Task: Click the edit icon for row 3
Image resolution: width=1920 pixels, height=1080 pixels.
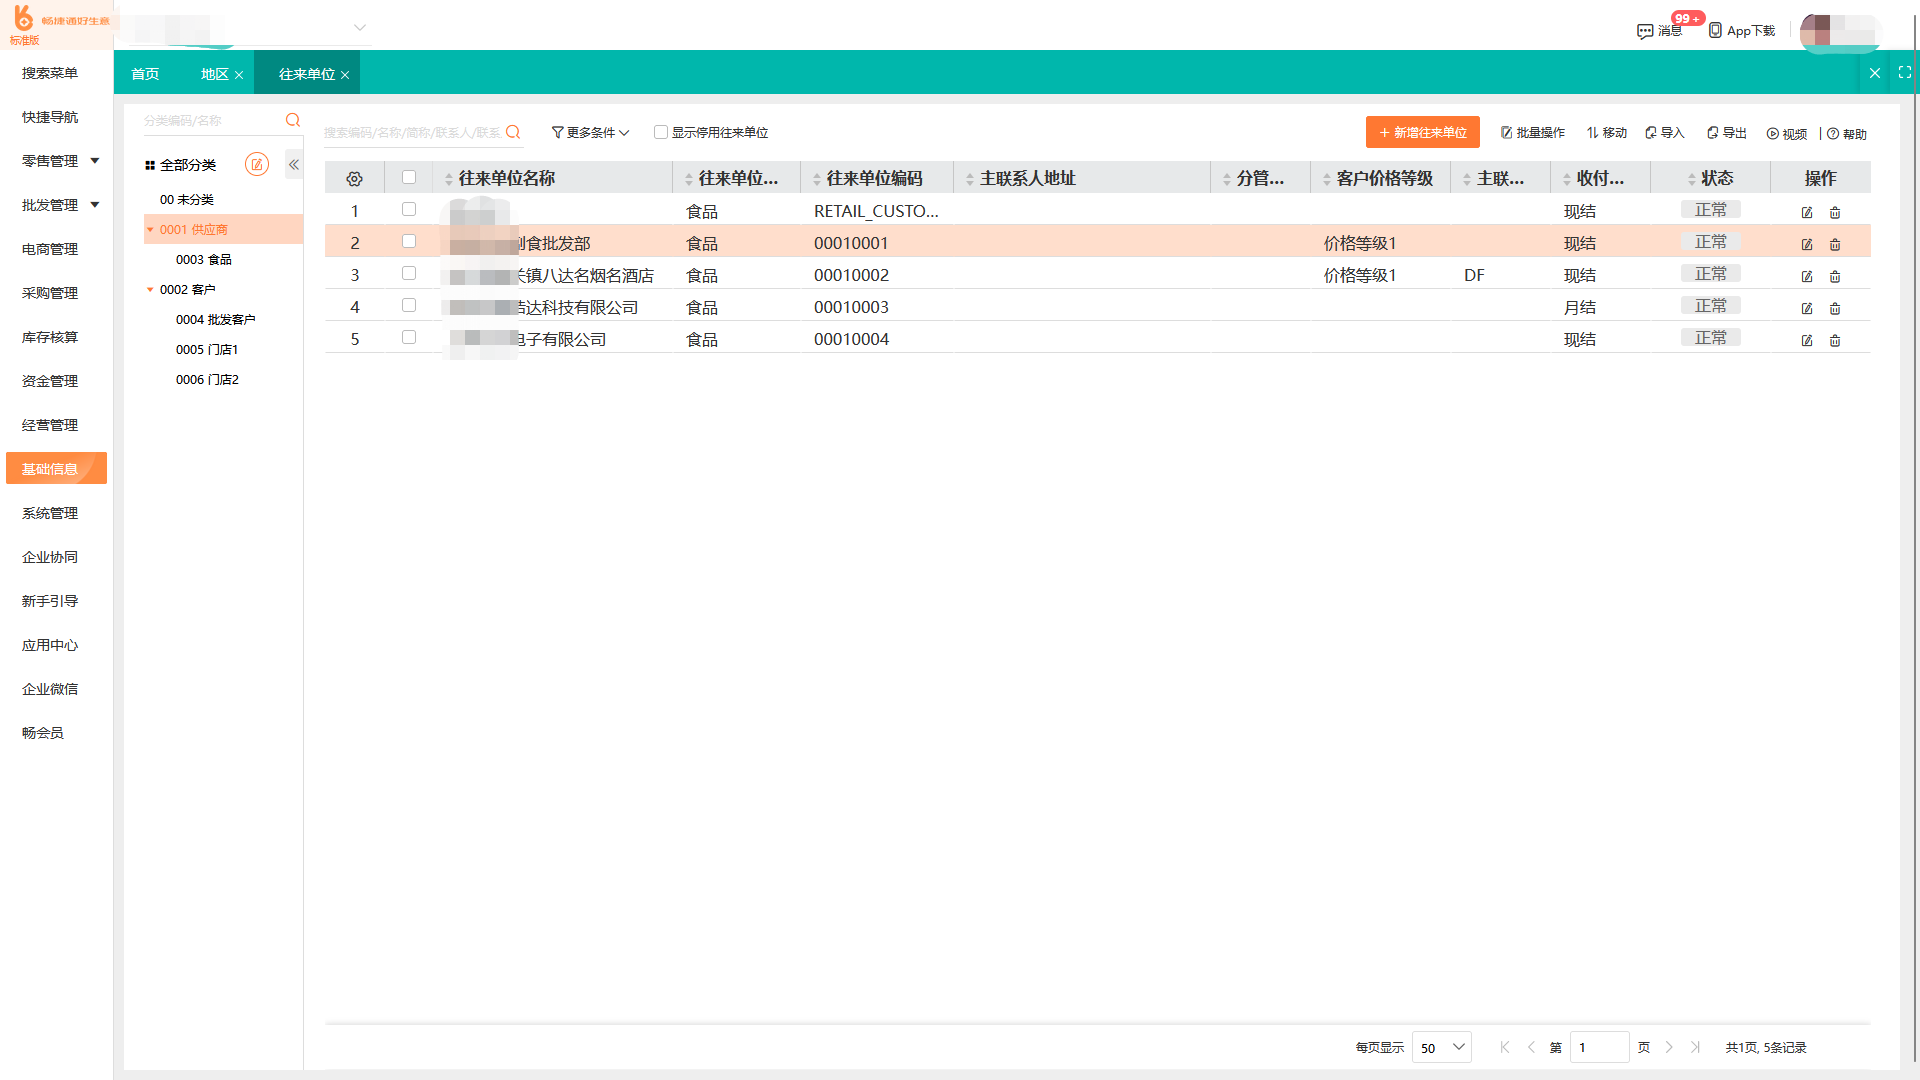Action: [x=1805, y=274]
